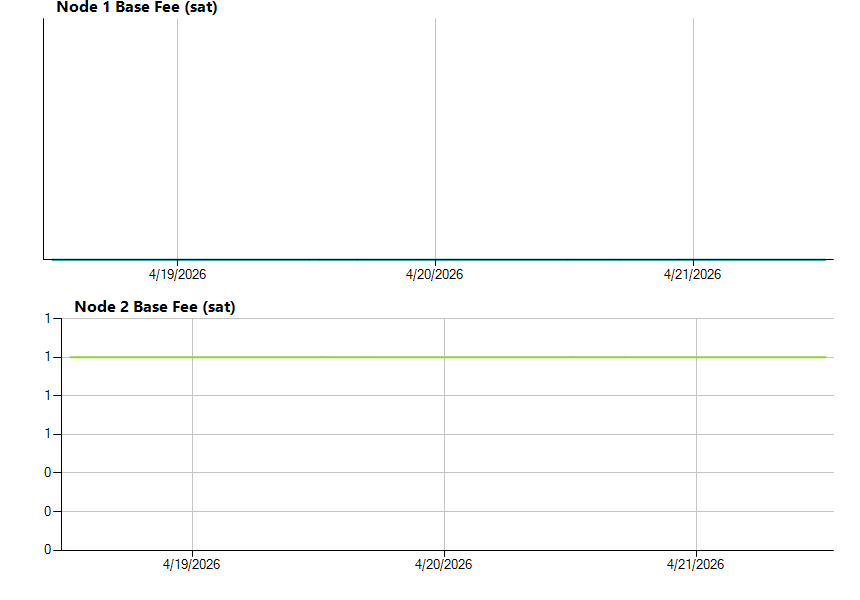Select the 4/20/2026 label on Node 1 chart
This screenshot has width=860, height=600.
pos(434,275)
